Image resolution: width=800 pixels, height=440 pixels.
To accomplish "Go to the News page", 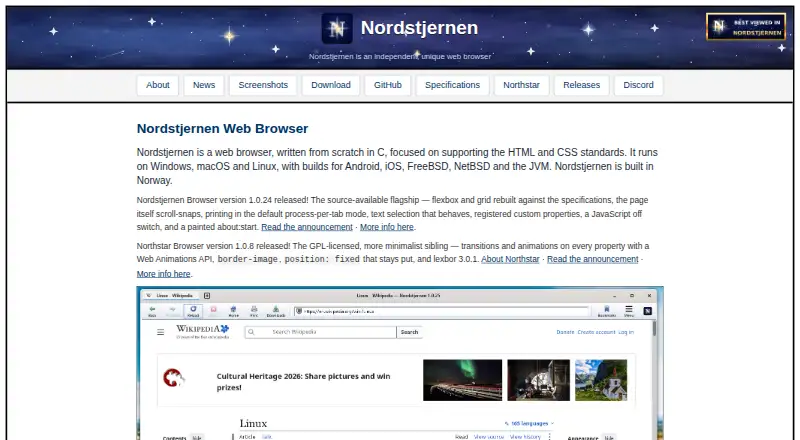I will tap(204, 85).
